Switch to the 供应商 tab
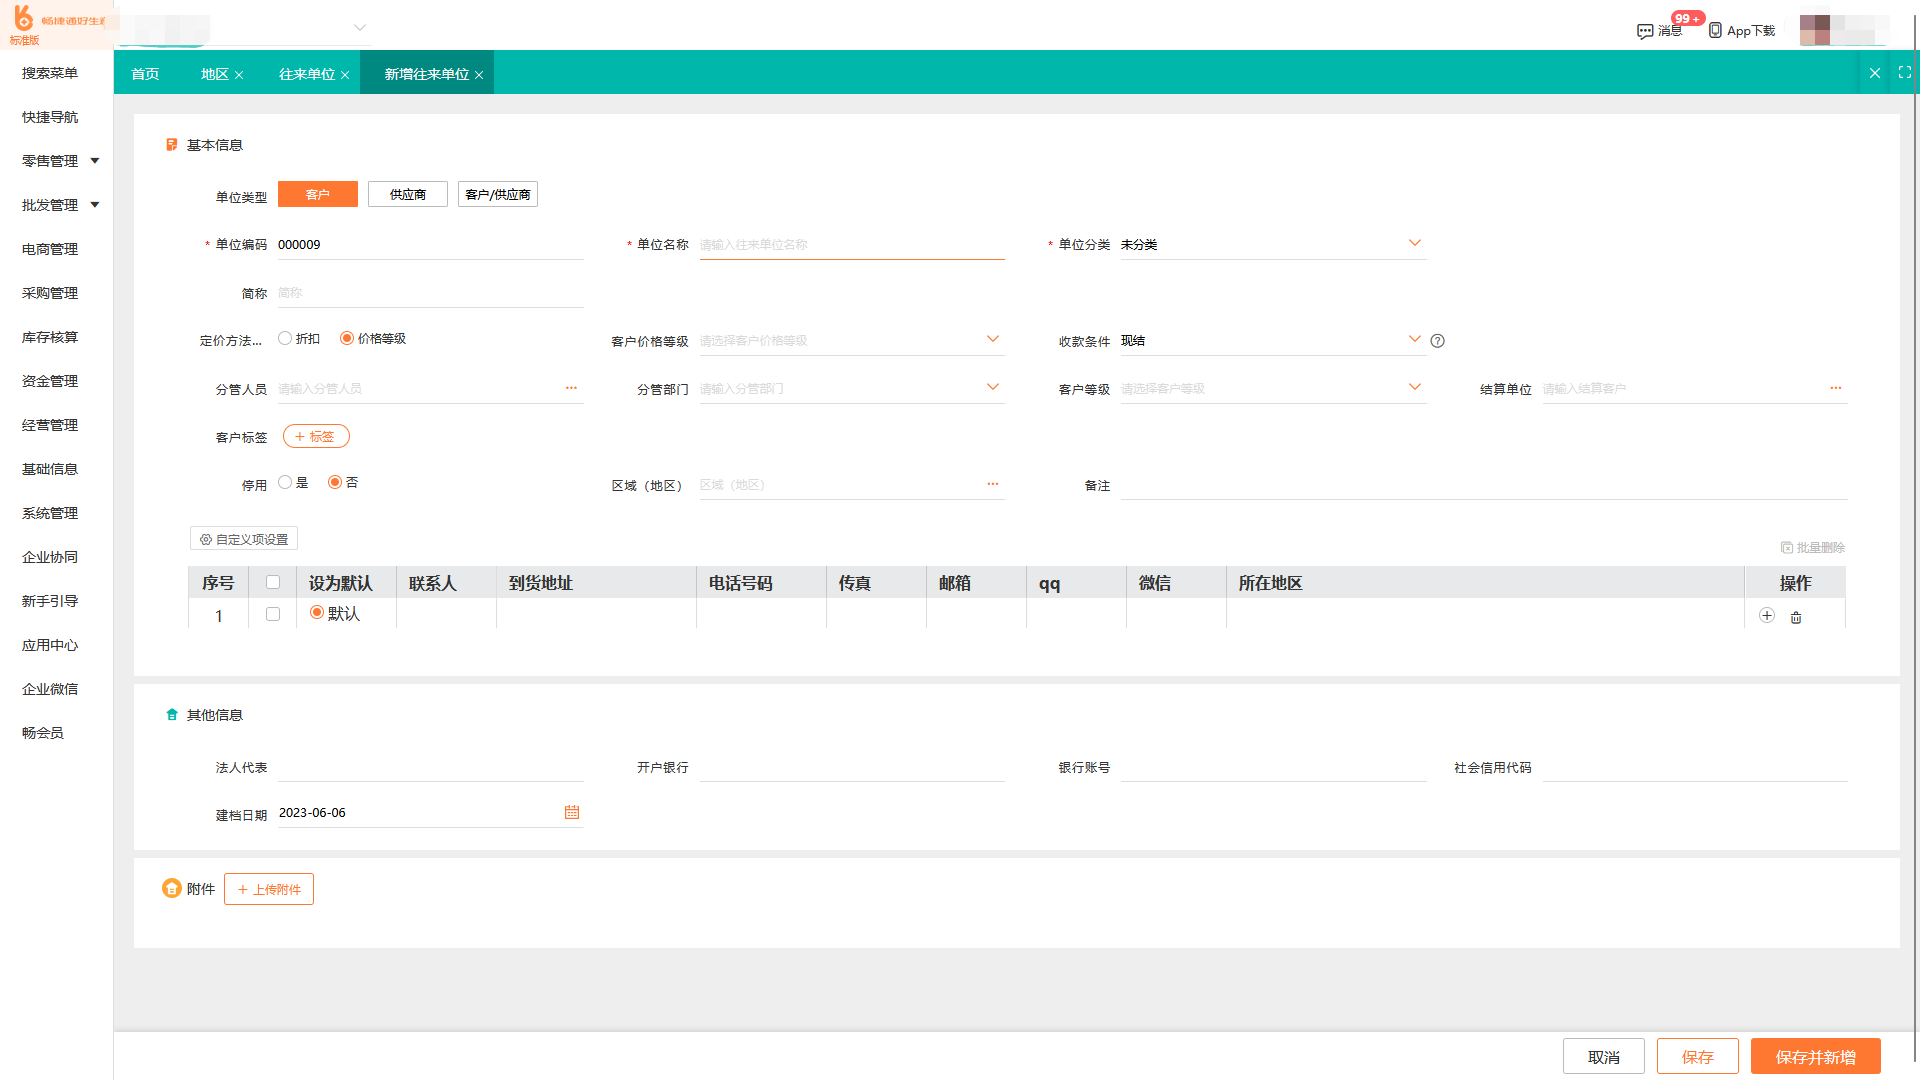This screenshot has width=1920, height=1080. click(405, 195)
